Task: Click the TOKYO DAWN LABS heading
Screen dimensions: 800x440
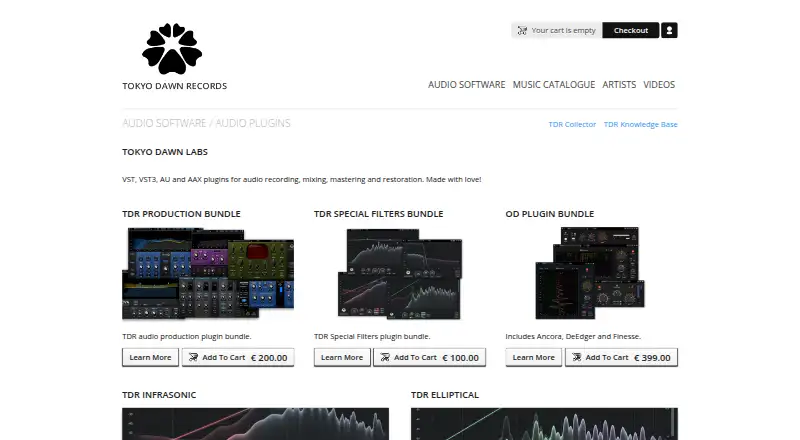Action: pyautogui.click(x=165, y=152)
